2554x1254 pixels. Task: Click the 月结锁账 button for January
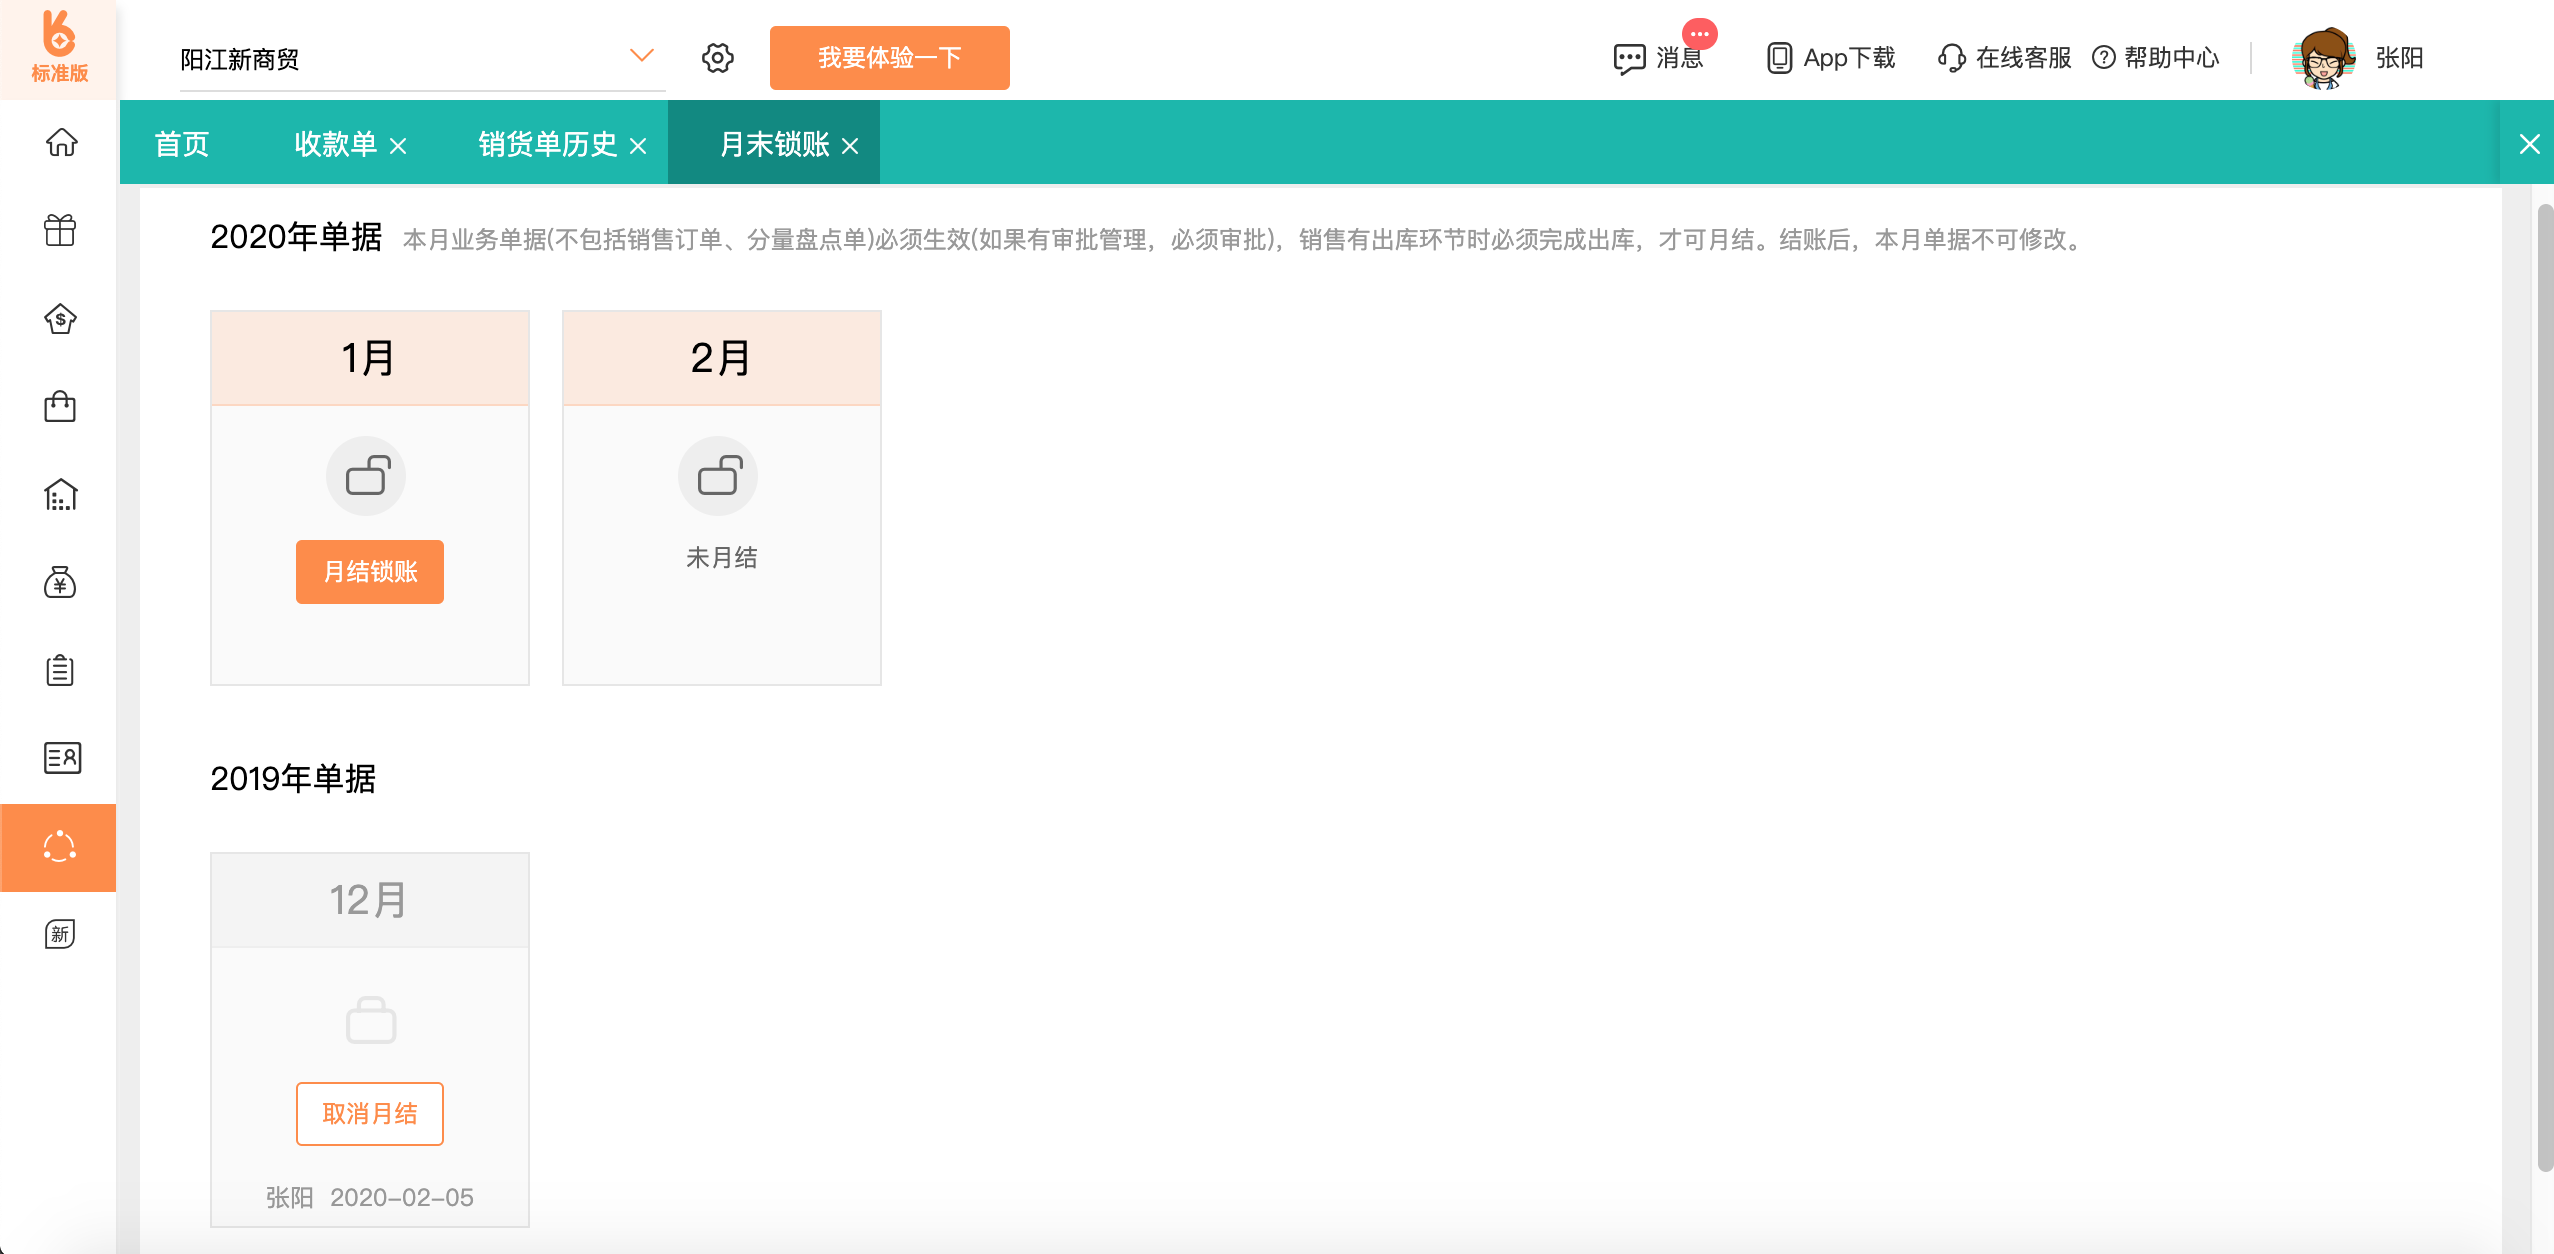[x=370, y=570]
